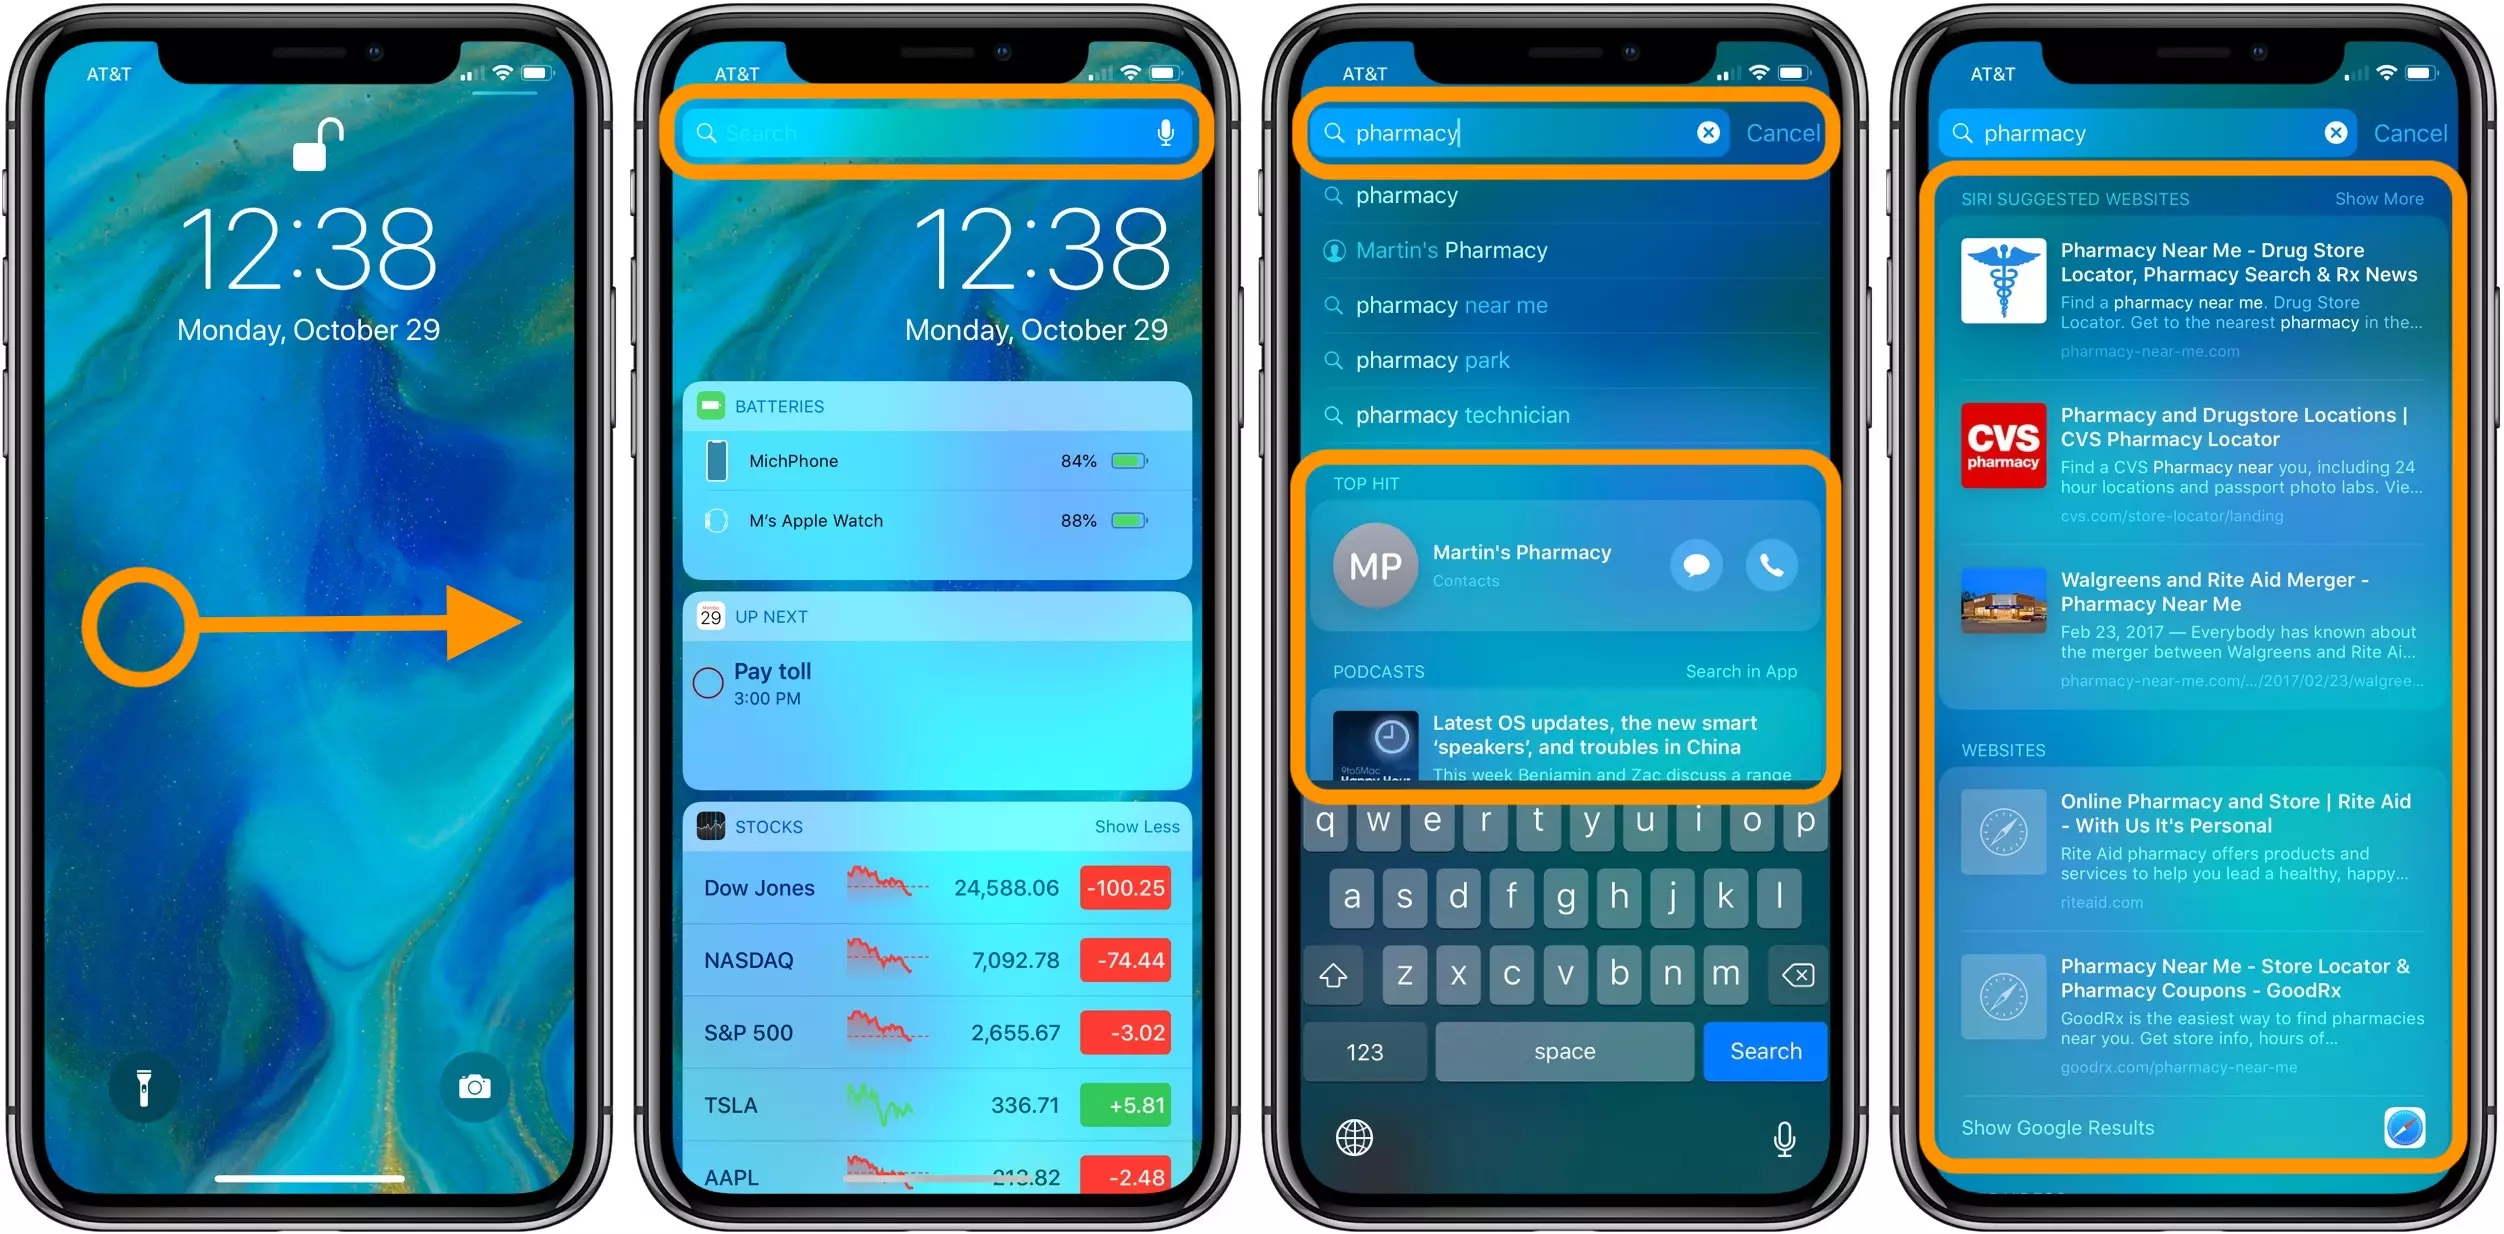Image resolution: width=2504 pixels, height=1234 pixels.
Task: Tap the X to clear pharmacy search
Action: [1707, 134]
